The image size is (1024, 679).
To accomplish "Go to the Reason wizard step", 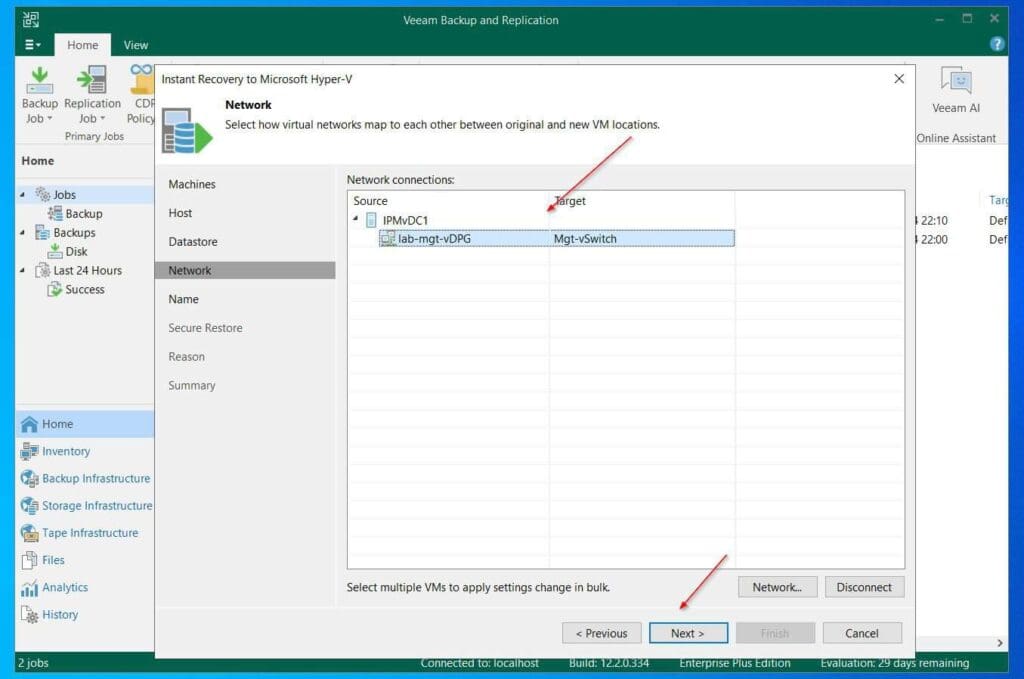I will [x=186, y=356].
